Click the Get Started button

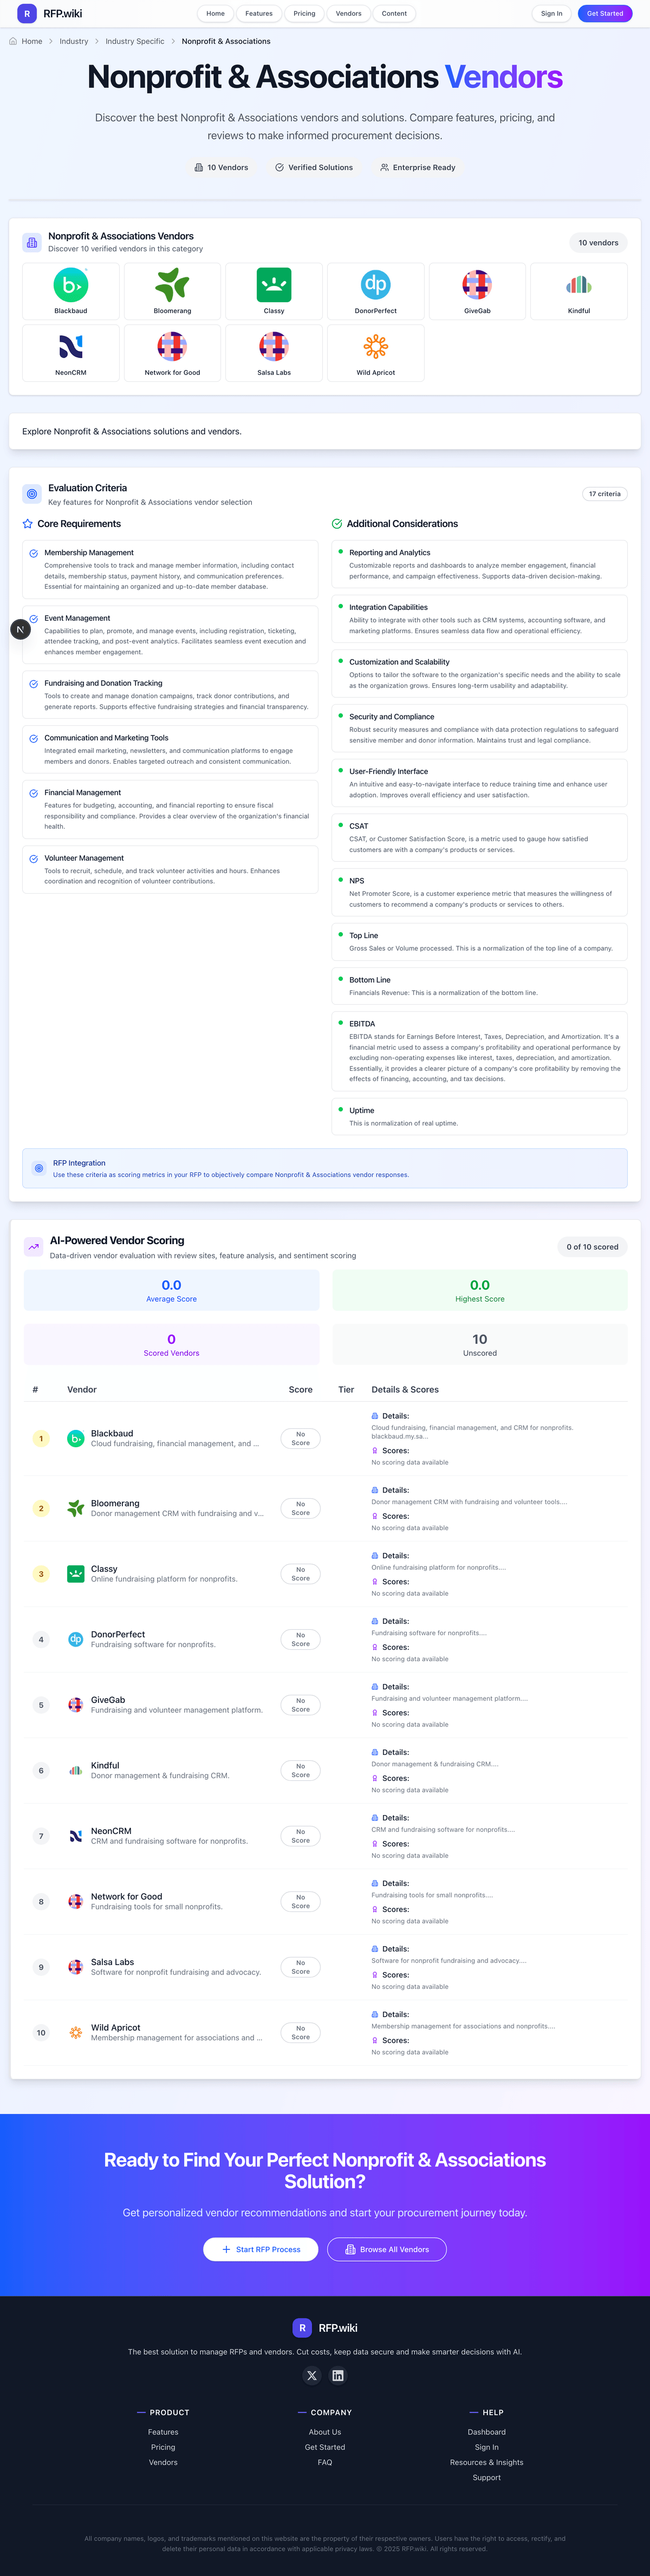pyautogui.click(x=604, y=14)
